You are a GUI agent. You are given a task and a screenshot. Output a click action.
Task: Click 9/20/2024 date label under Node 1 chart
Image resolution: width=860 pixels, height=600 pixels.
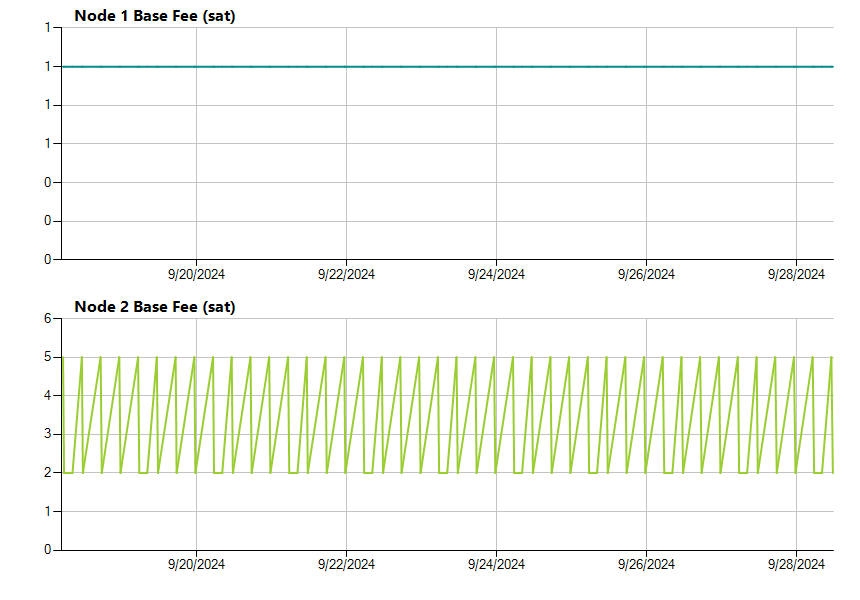[x=196, y=274]
